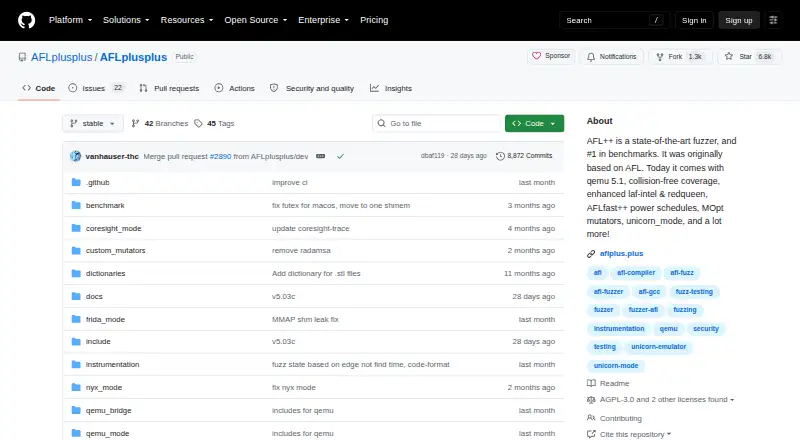This screenshot has width=800, height=440.
Task: Switch to the Insights tab
Action: pos(391,88)
